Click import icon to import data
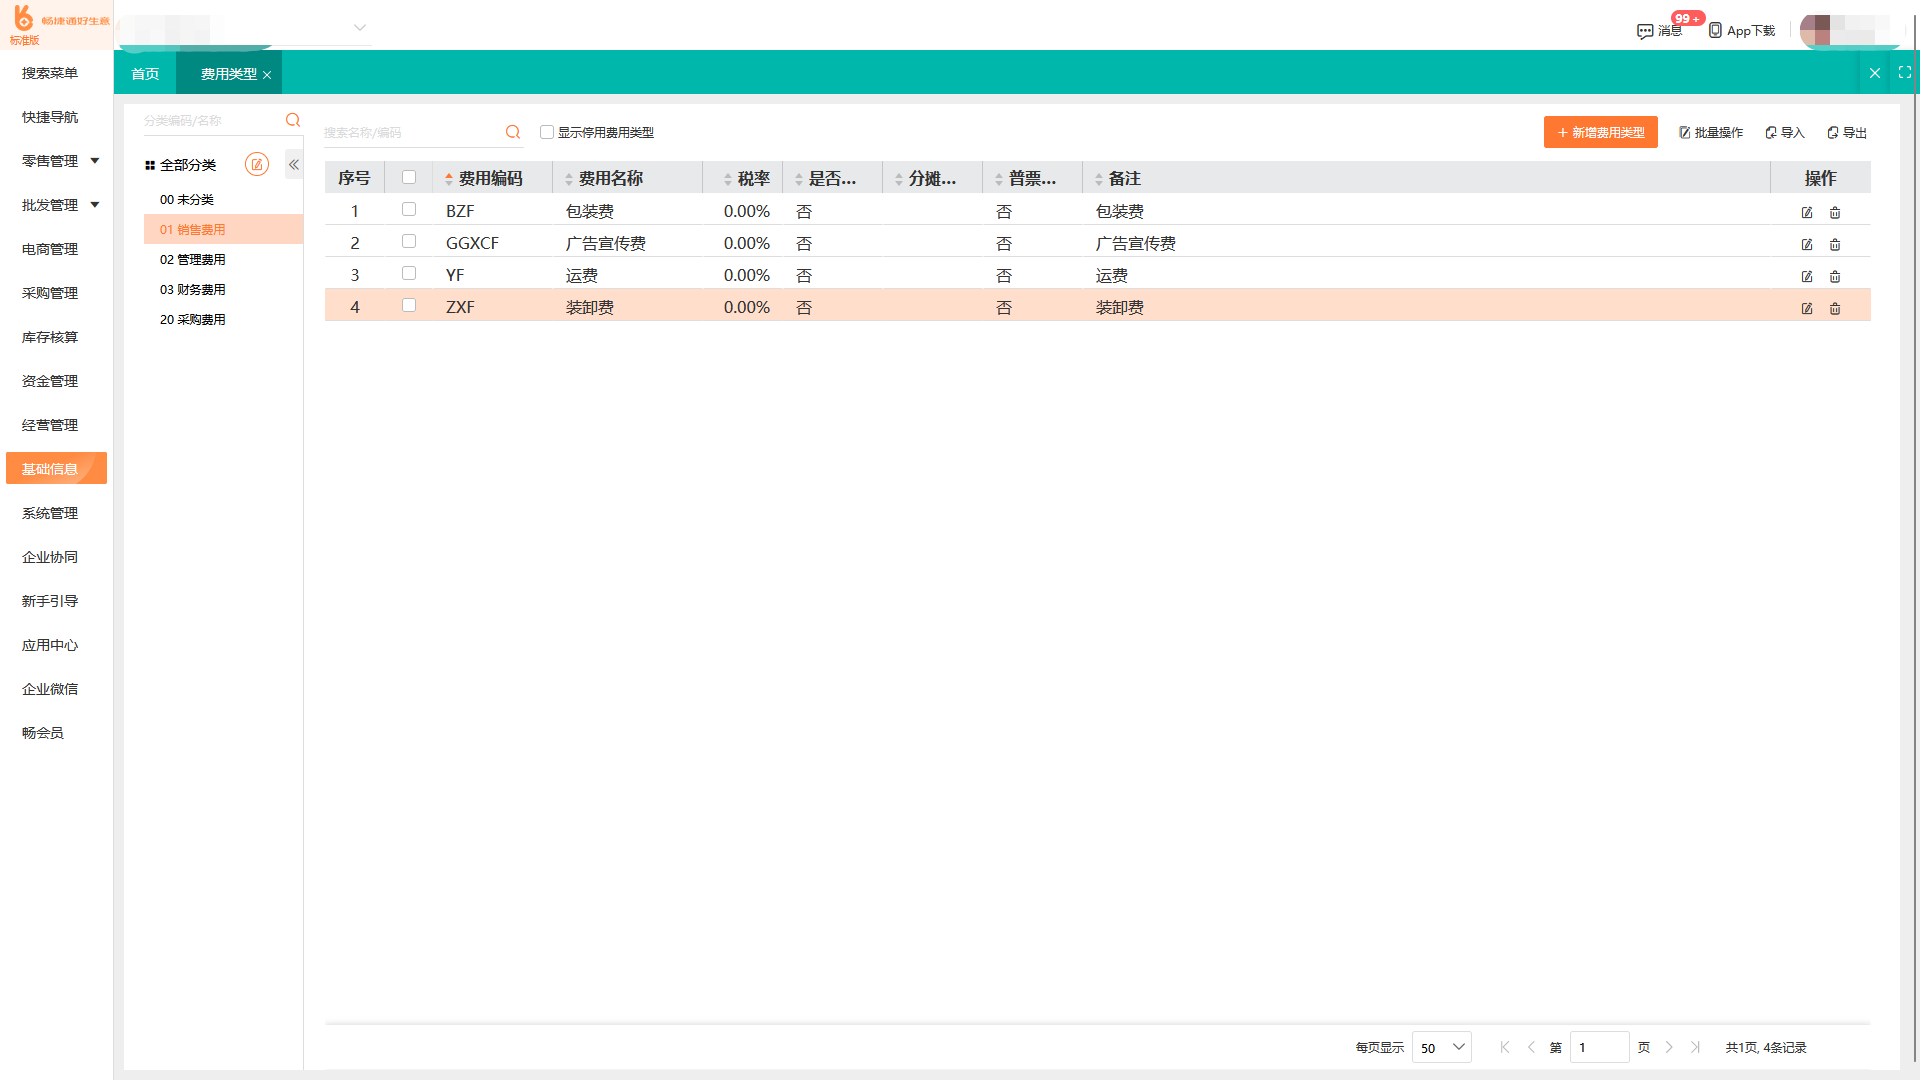 pos(1787,131)
